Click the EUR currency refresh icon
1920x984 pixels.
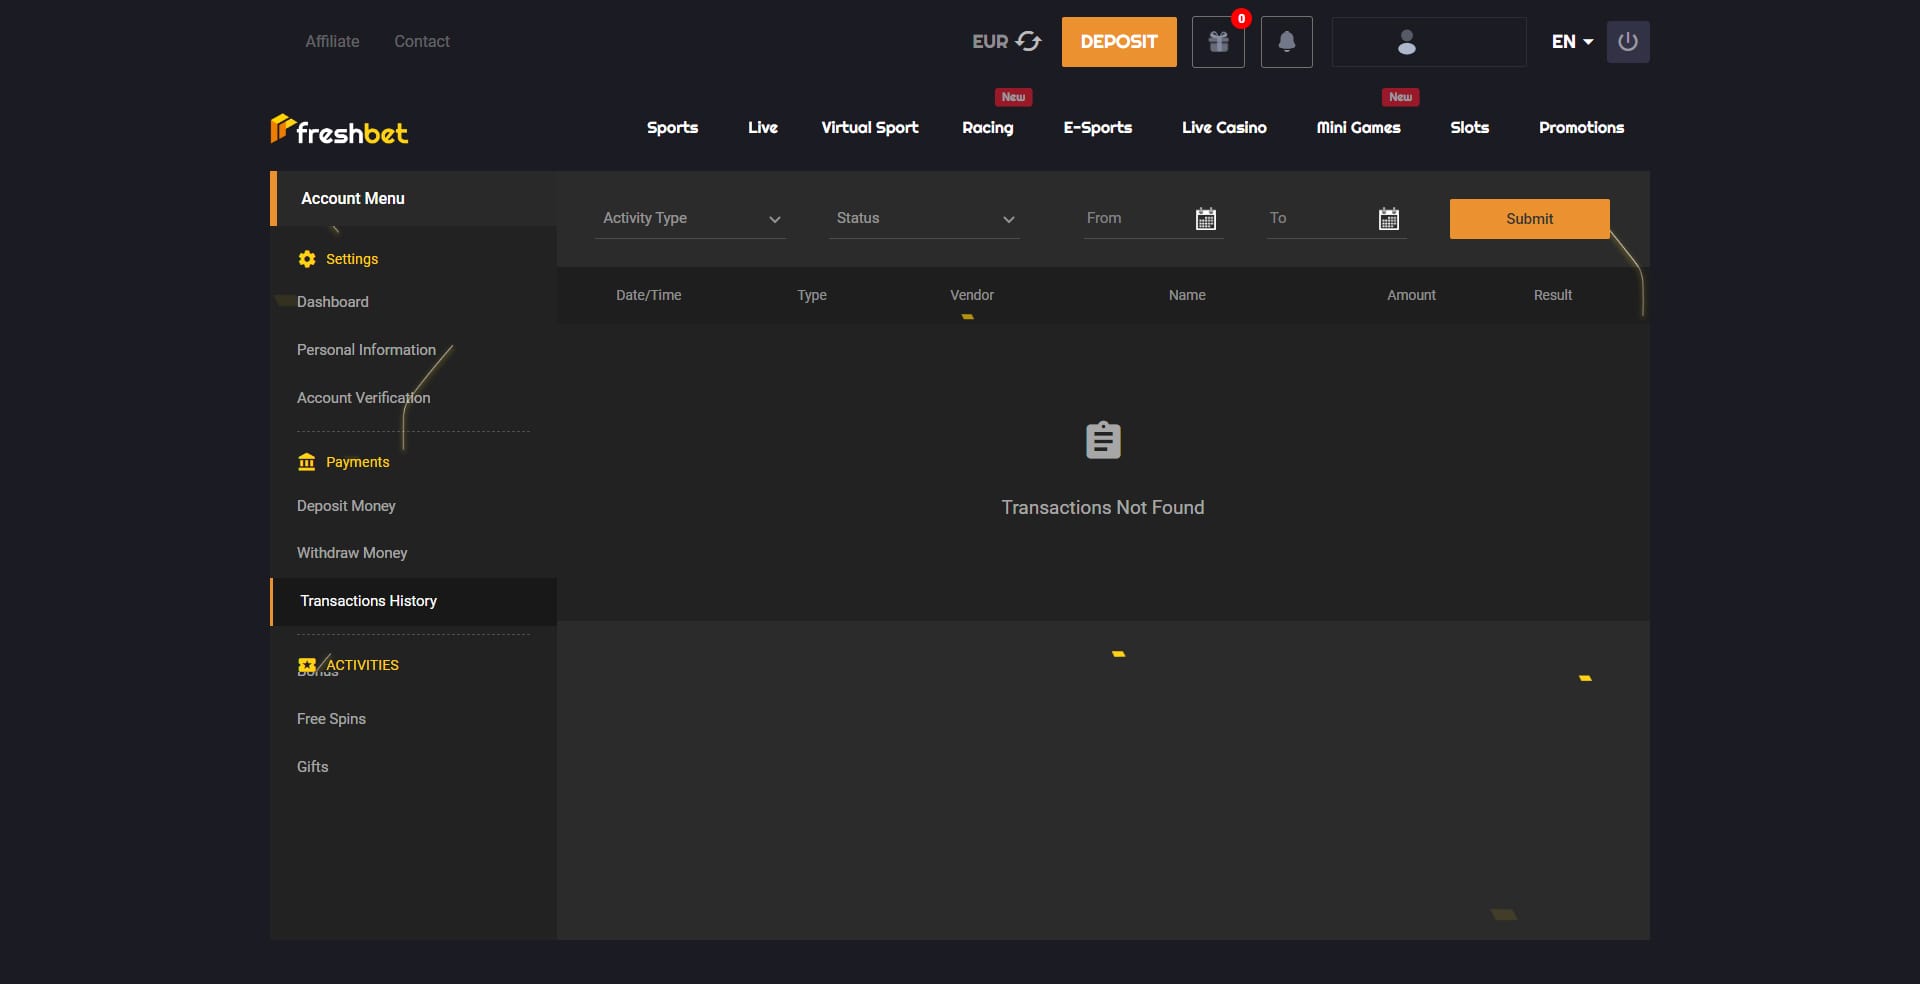pyautogui.click(x=1028, y=41)
